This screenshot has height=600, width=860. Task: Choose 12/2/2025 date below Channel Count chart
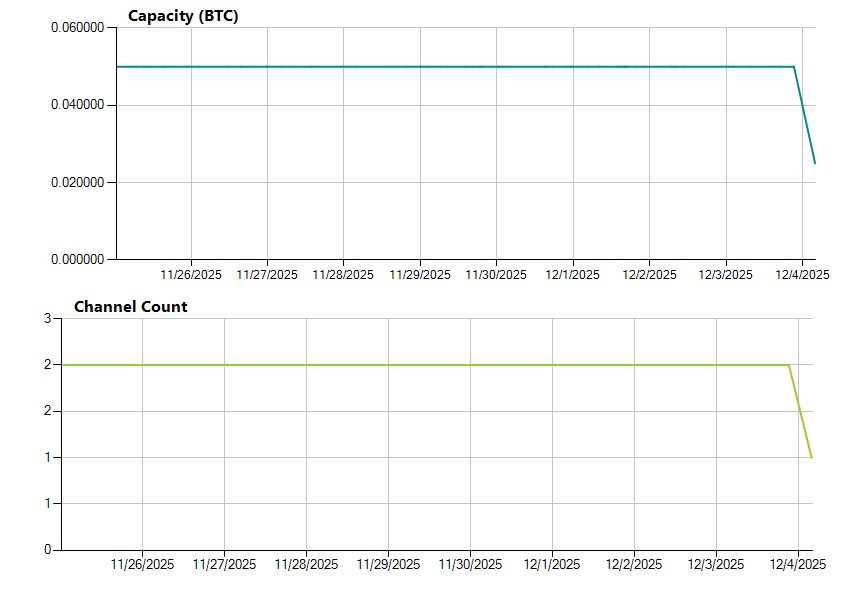[x=634, y=565]
